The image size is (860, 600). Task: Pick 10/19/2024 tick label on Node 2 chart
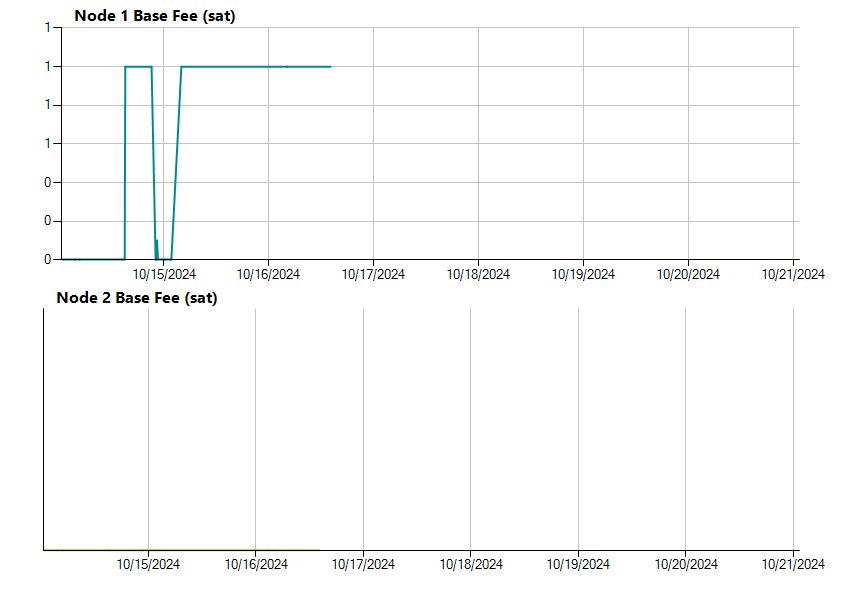click(578, 564)
